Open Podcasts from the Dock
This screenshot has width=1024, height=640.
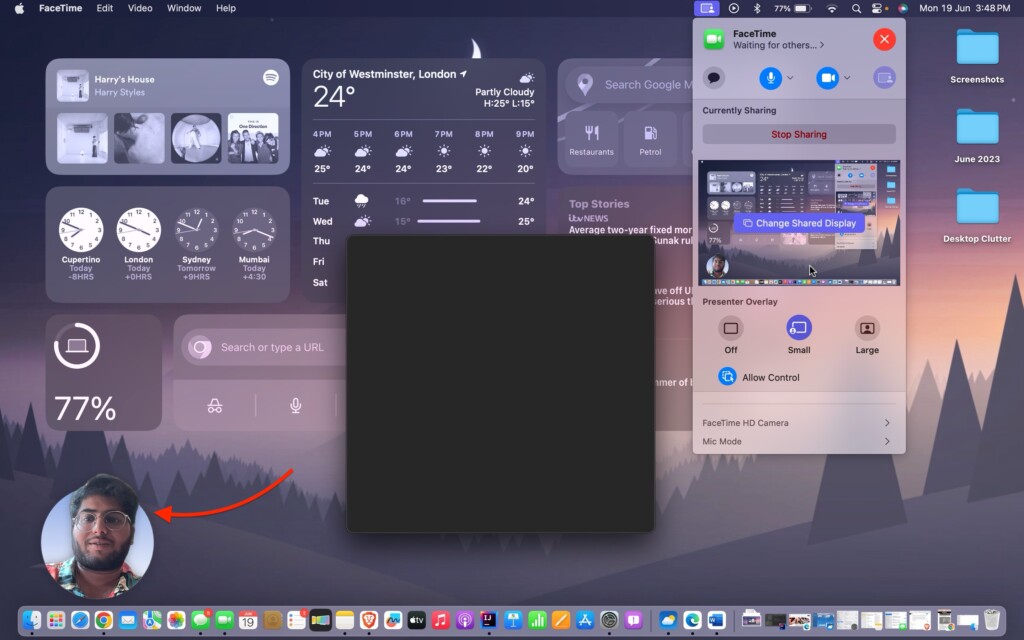[465, 620]
